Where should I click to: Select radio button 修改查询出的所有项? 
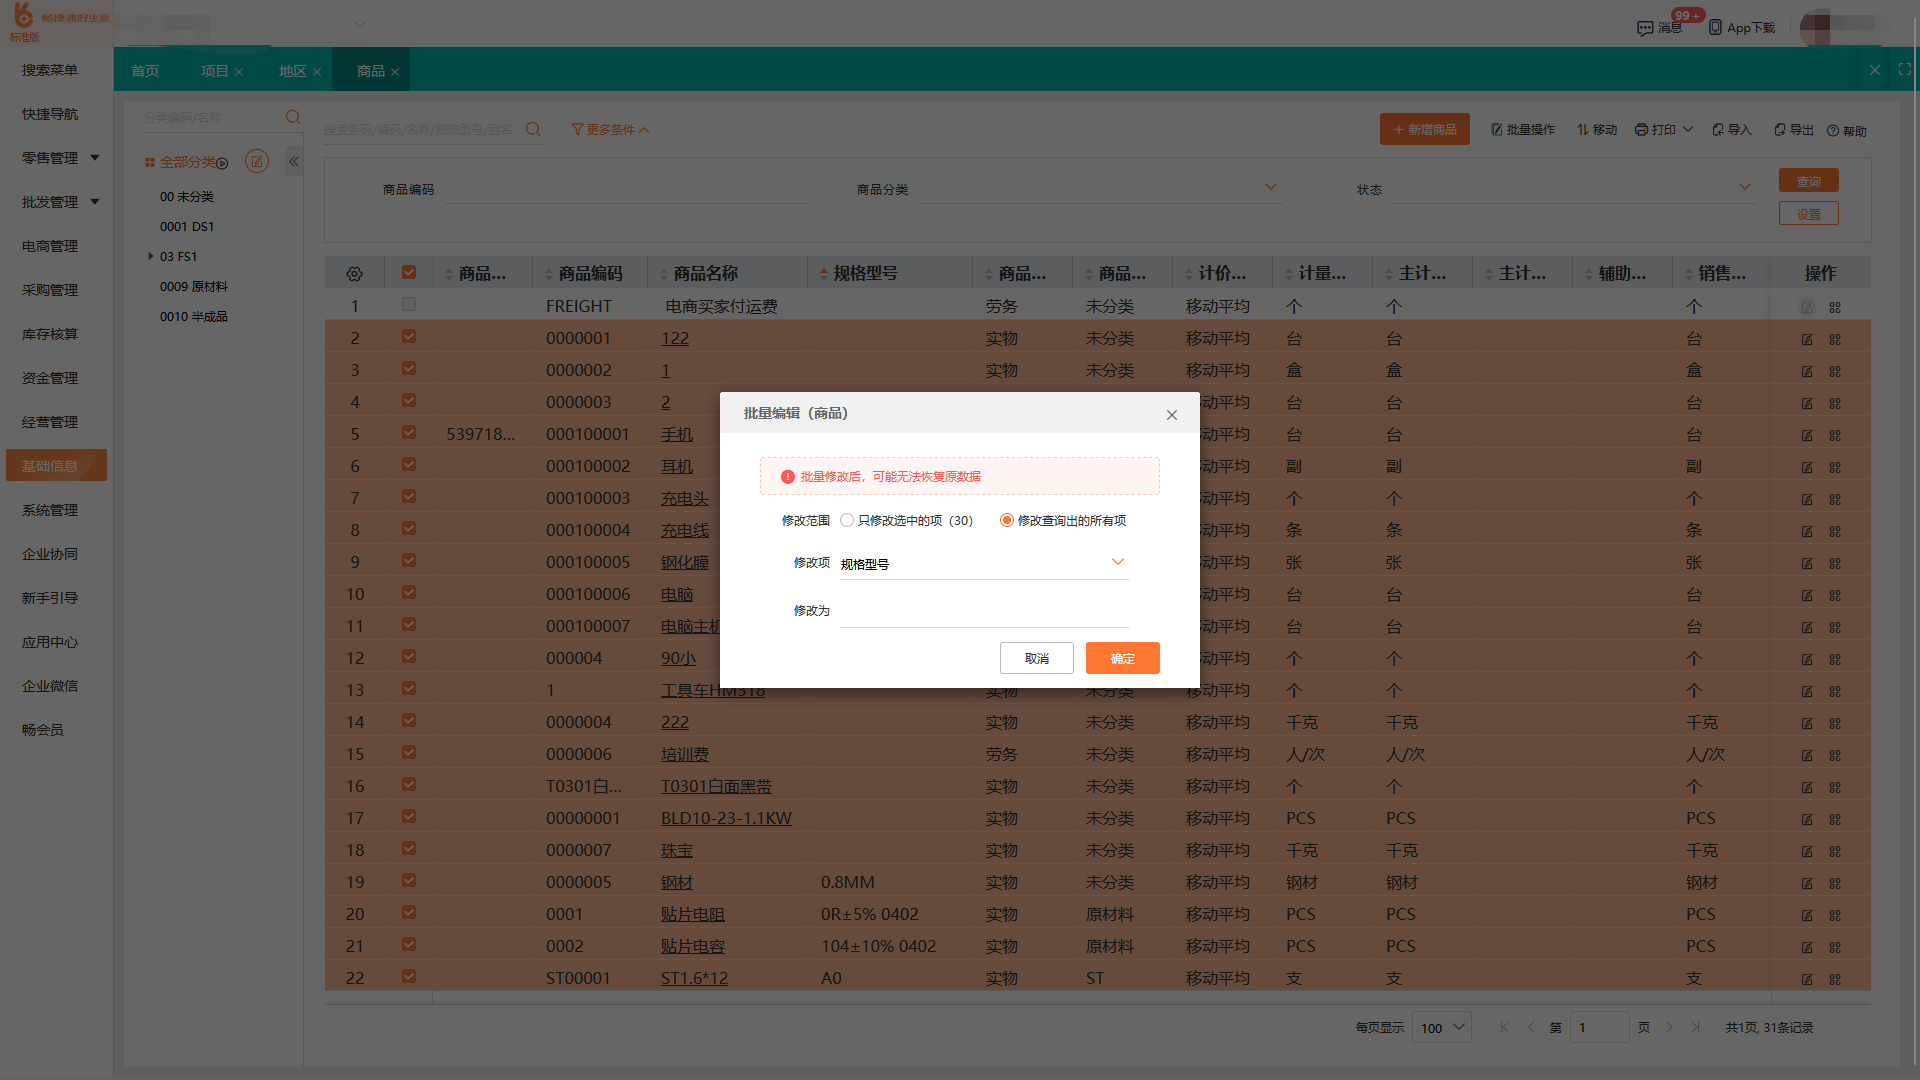1006,520
